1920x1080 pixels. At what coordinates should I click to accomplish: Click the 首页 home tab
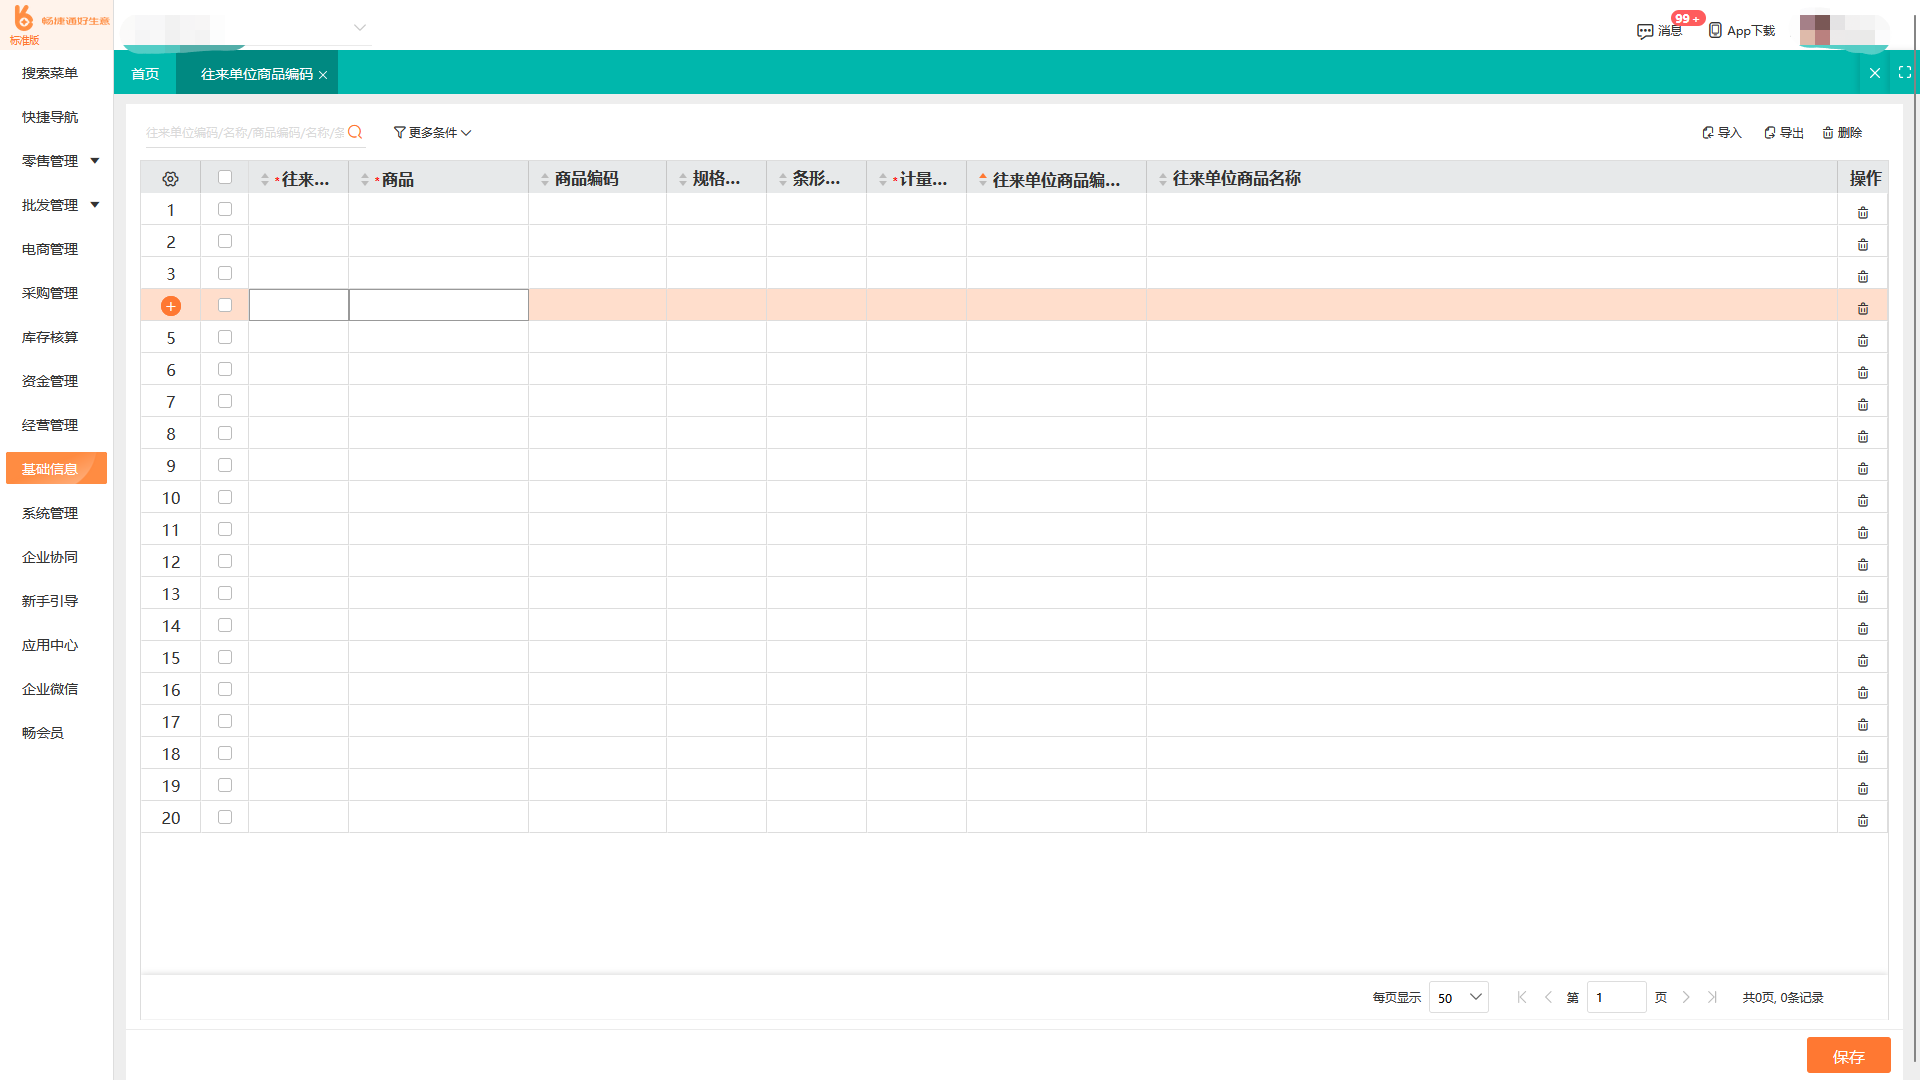pos(144,74)
